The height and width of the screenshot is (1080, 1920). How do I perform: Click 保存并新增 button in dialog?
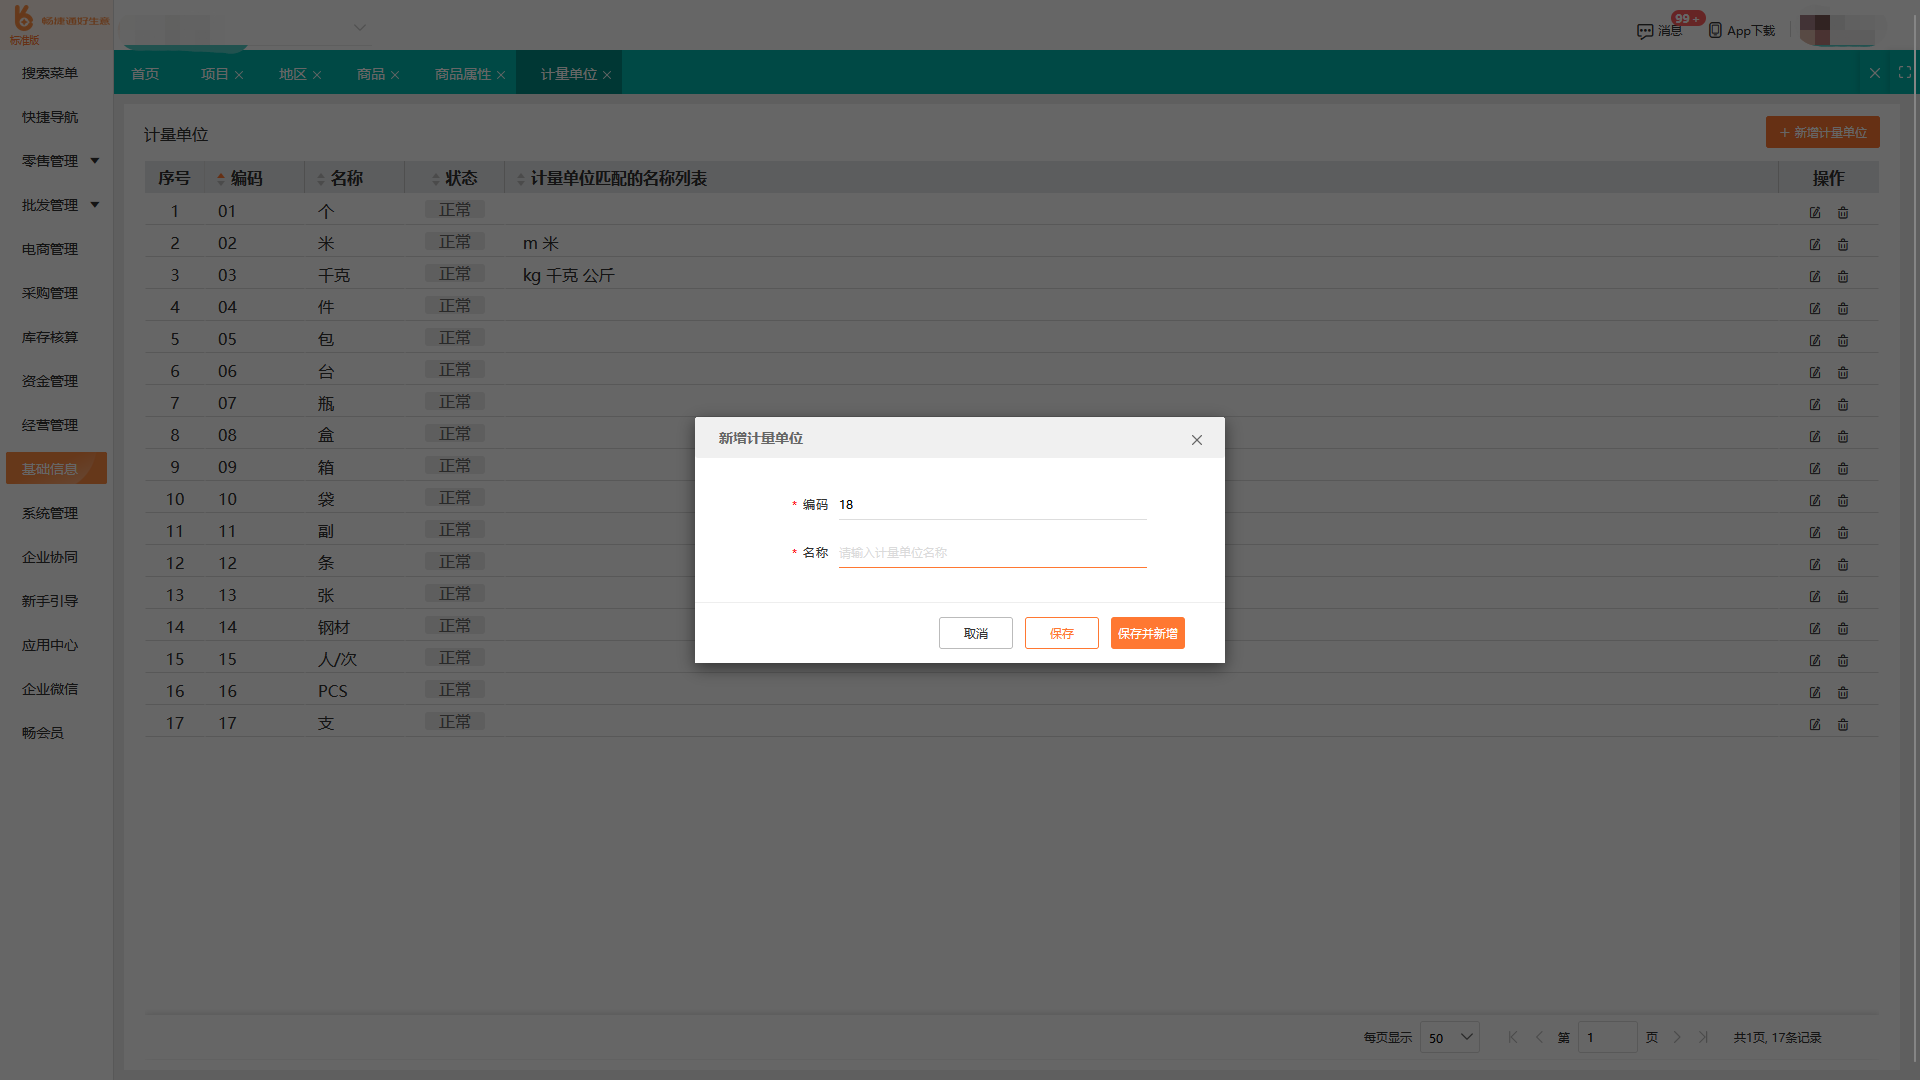pyautogui.click(x=1147, y=633)
